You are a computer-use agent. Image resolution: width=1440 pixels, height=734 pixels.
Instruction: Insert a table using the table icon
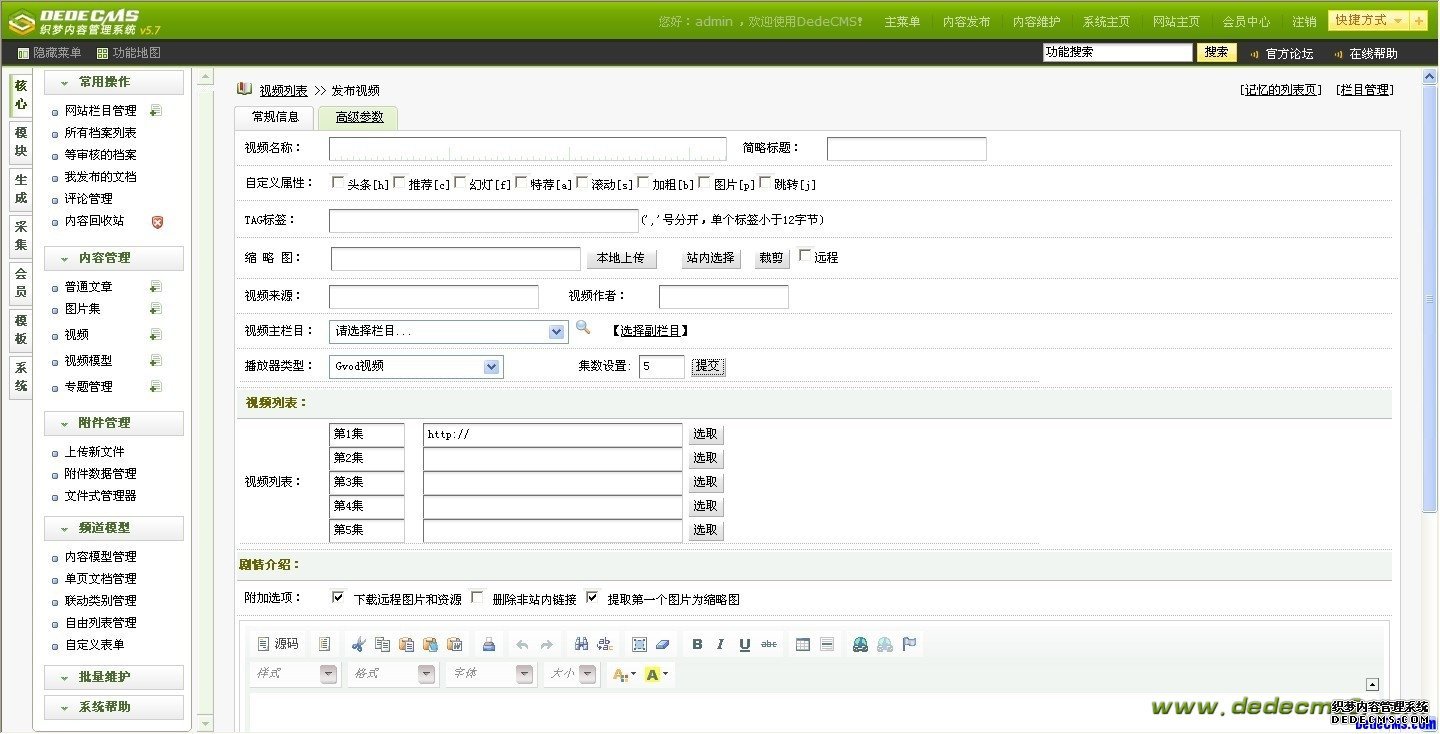802,645
